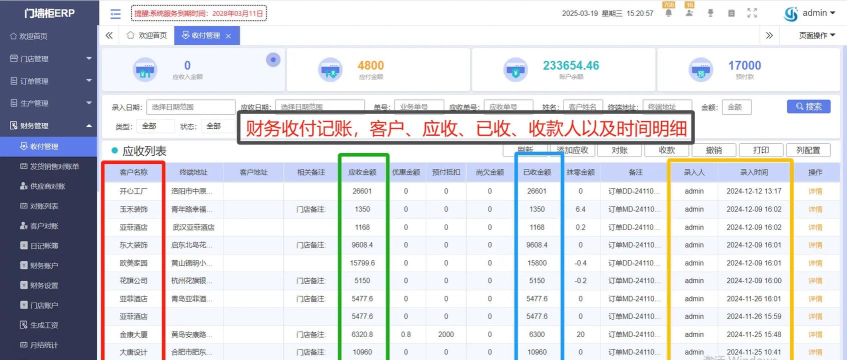Screen dimensions: 847x360
Task: Open the user messages icon with badge 16
Action: 689,13
